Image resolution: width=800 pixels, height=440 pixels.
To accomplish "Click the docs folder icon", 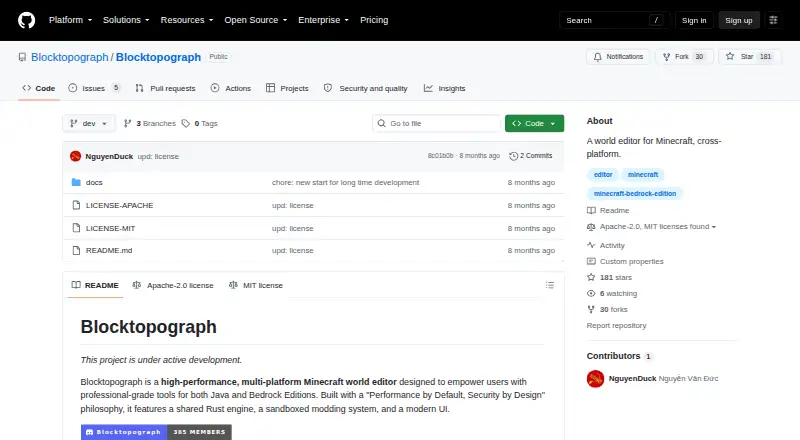I will tap(76, 182).
